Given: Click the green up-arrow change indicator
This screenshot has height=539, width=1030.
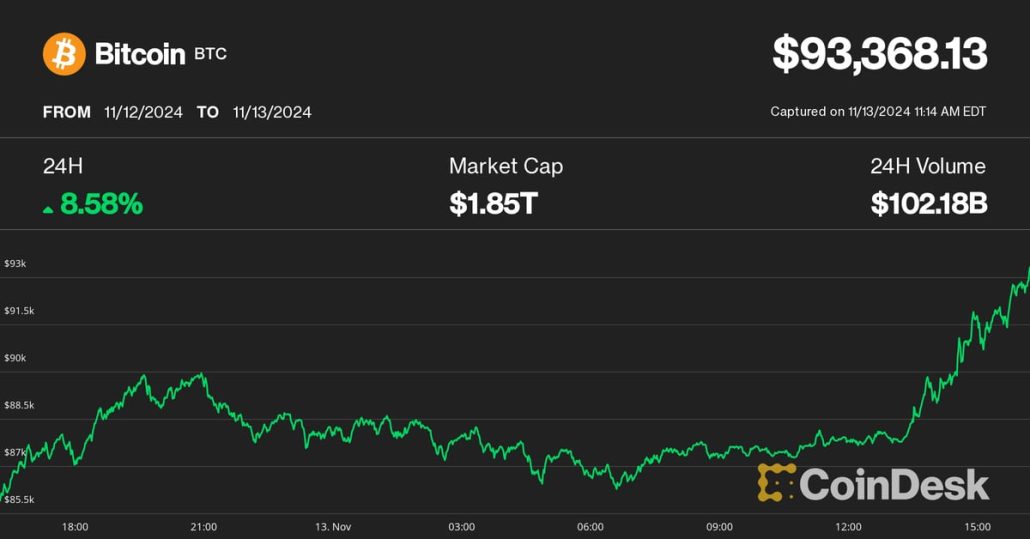Looking at the screenshot, I should coord(48,208).
